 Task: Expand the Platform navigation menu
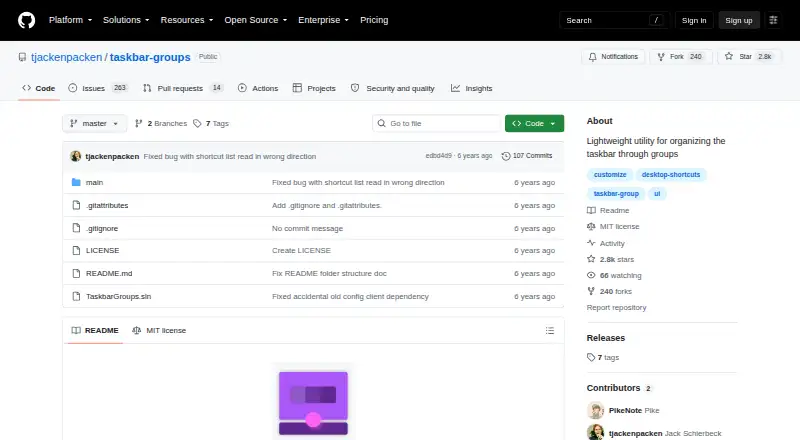(x=70, y=20)
